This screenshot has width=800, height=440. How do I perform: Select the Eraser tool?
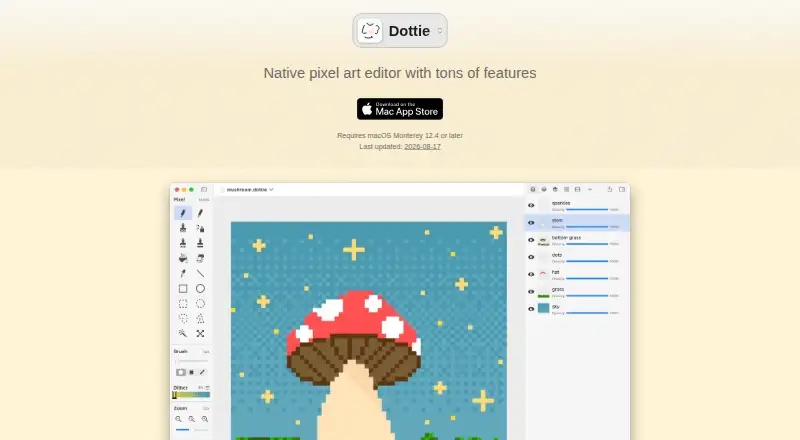pyautogui.click(x=200, y=258)
